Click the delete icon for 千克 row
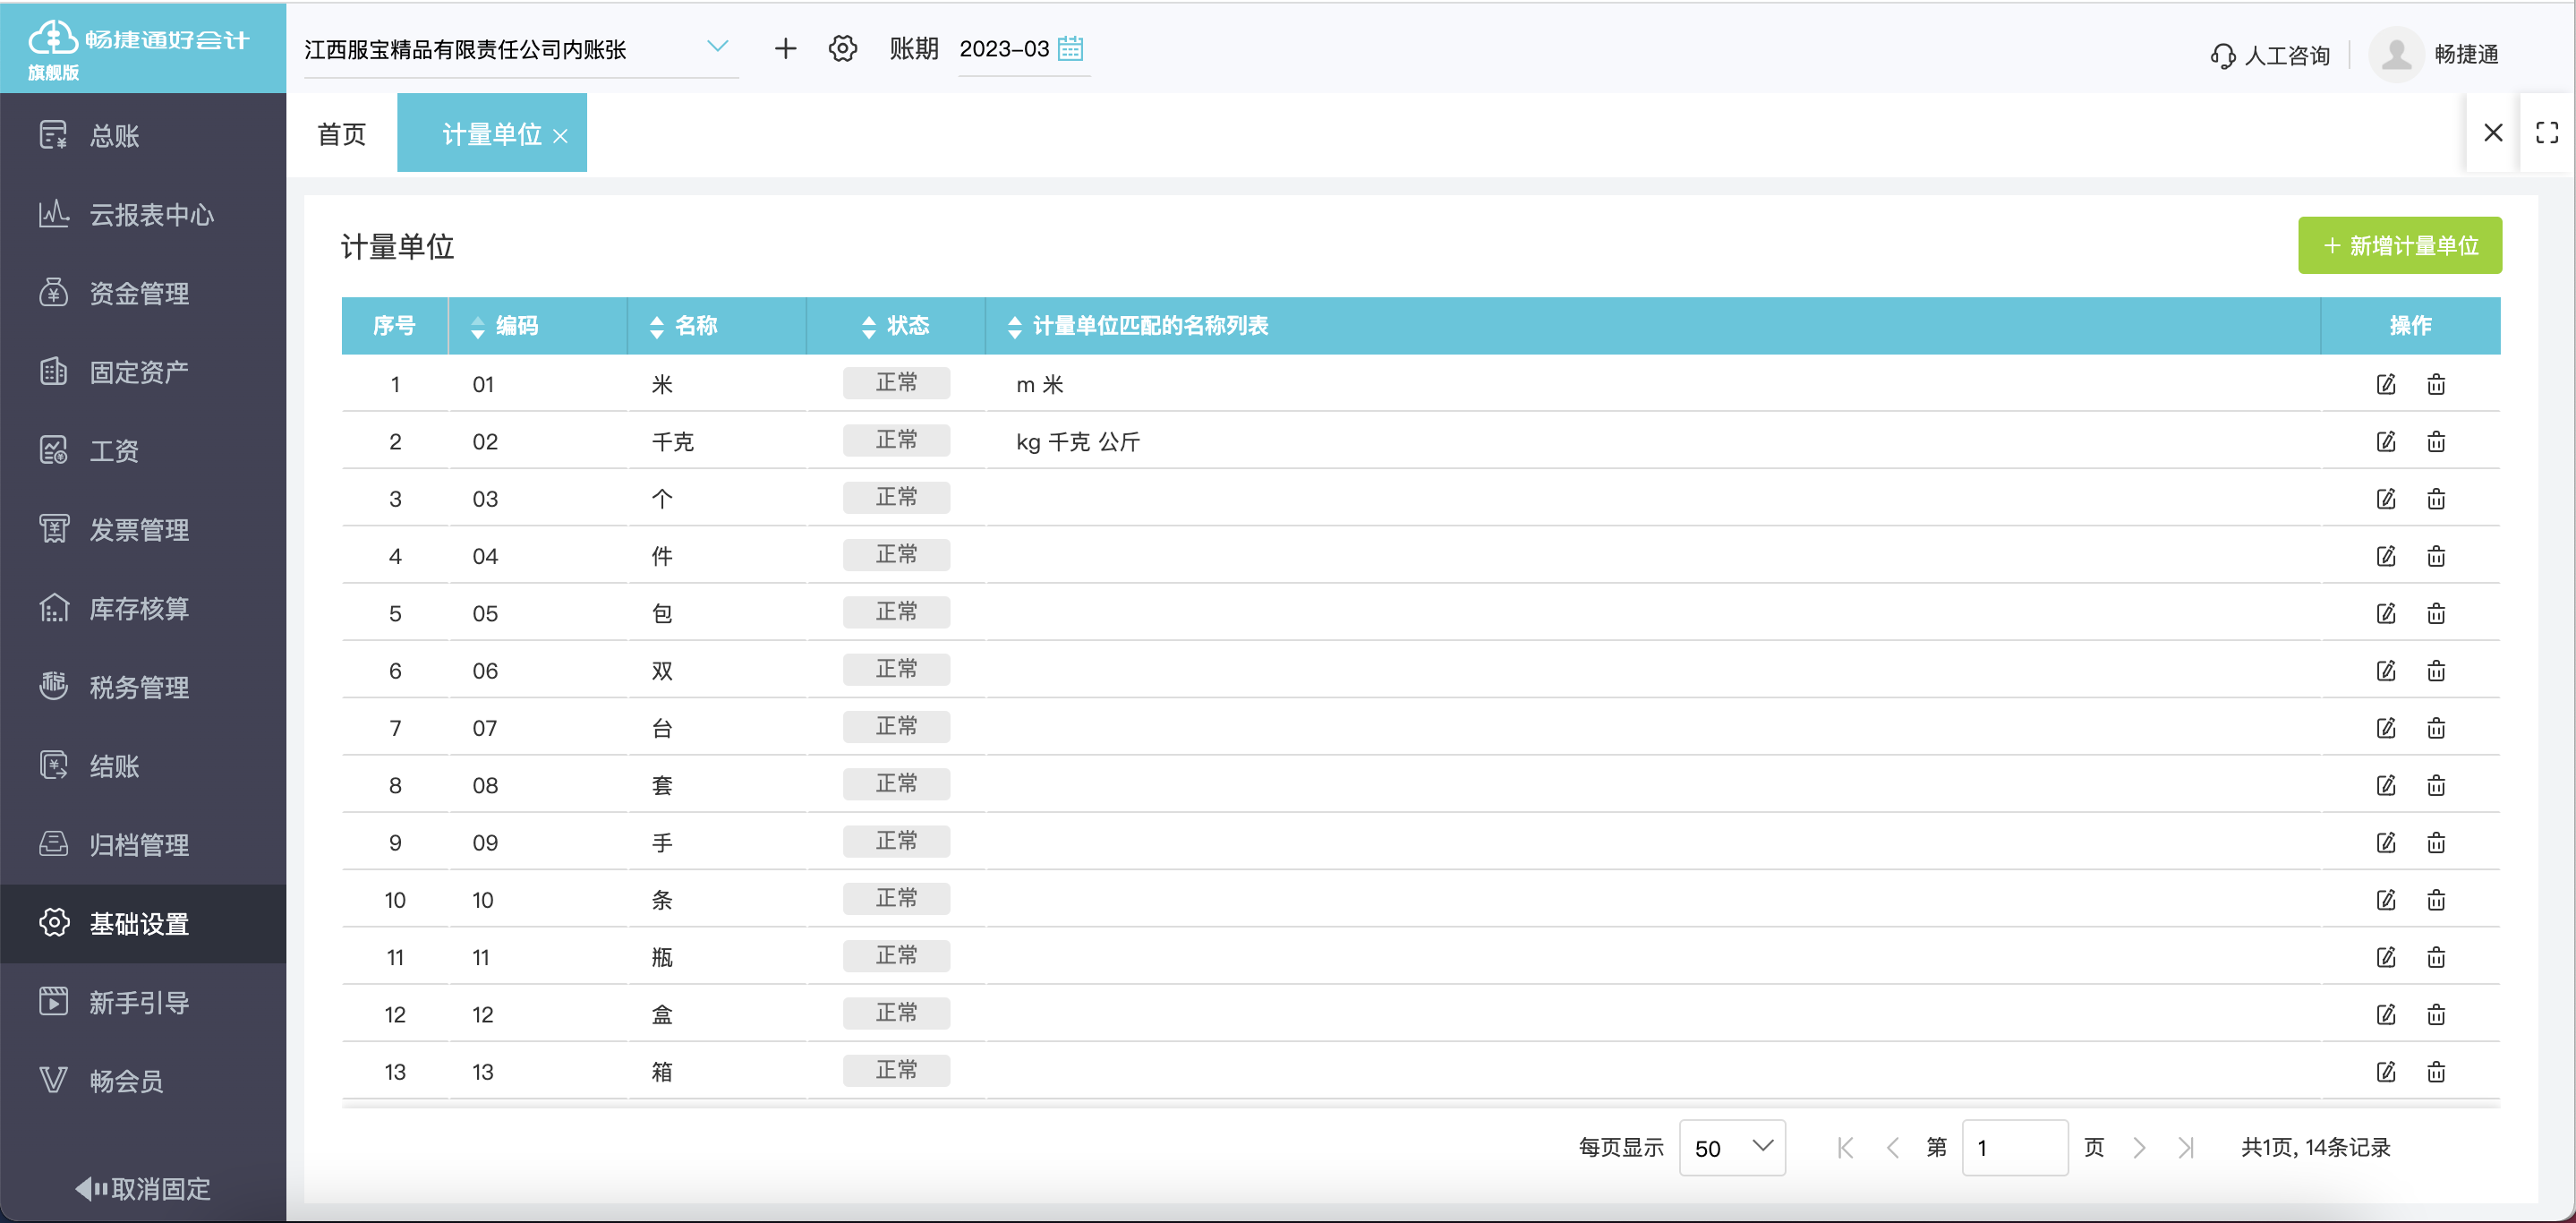 (x=2436, y=440)
